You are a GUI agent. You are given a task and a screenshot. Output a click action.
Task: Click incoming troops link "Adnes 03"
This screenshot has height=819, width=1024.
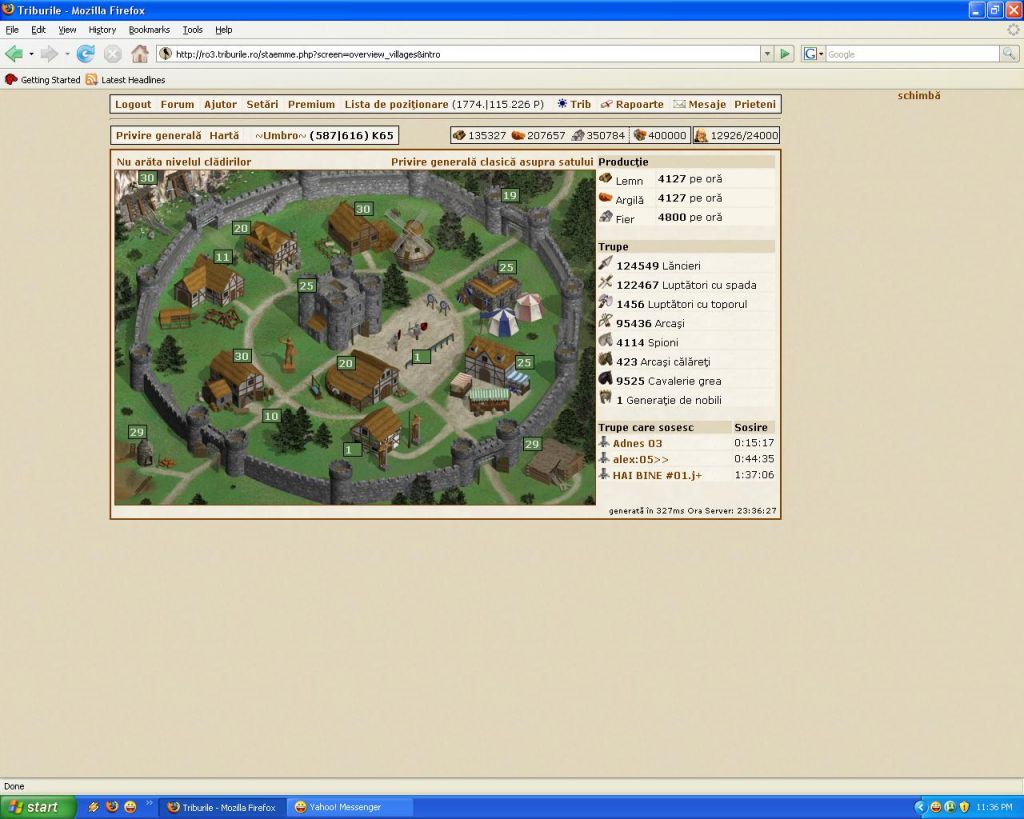click(x=637, y=443)
